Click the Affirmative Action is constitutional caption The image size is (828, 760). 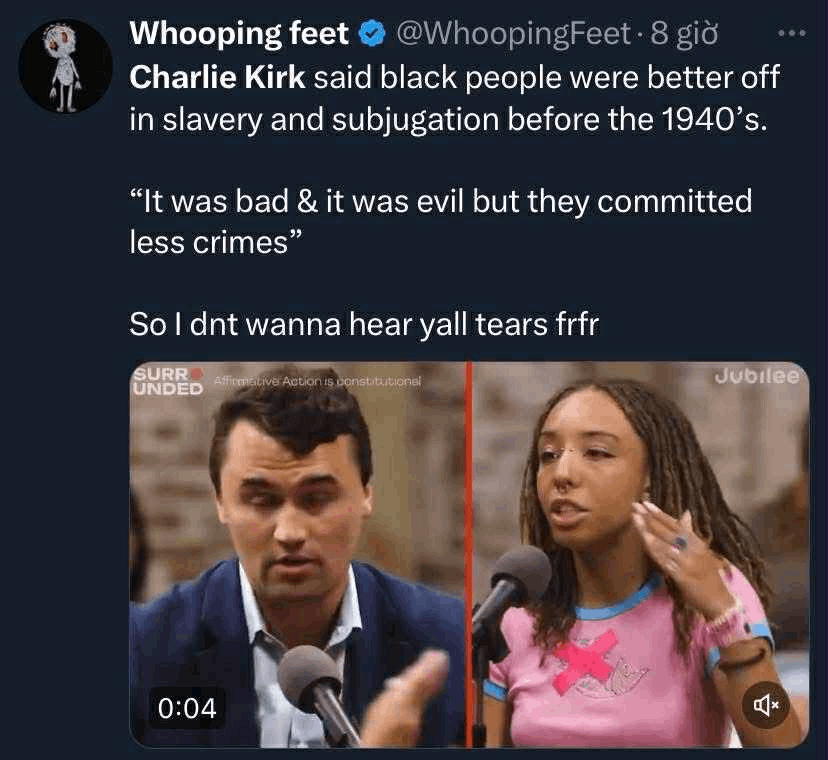[318, 381]
